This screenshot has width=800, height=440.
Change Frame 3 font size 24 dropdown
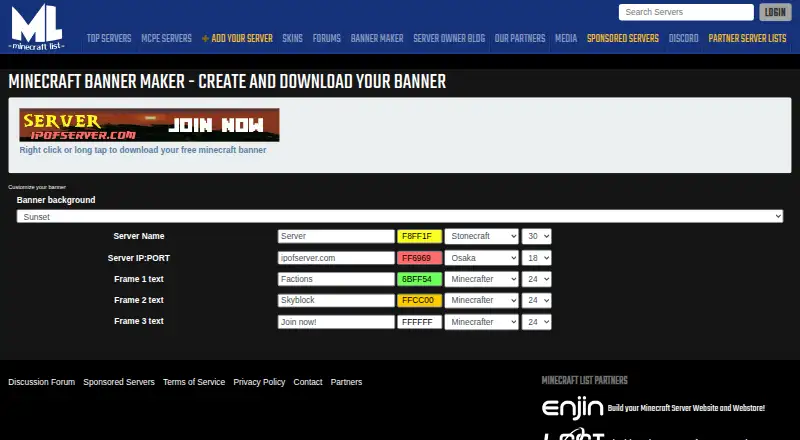tap(536, 322)
